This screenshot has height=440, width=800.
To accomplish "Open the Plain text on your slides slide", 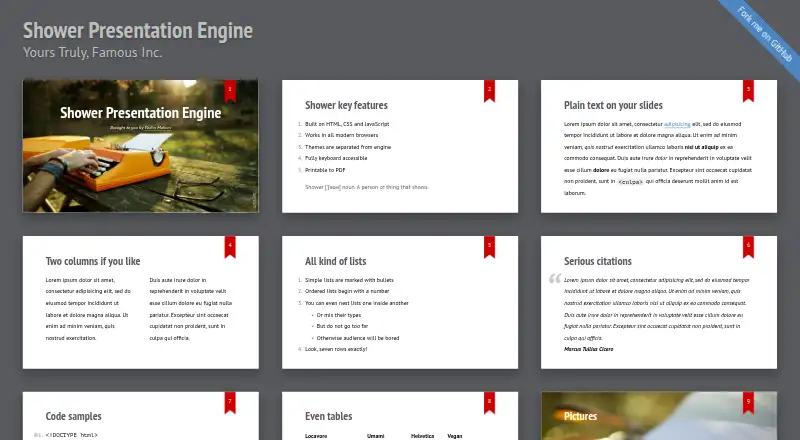I will [x=659, y=146].
